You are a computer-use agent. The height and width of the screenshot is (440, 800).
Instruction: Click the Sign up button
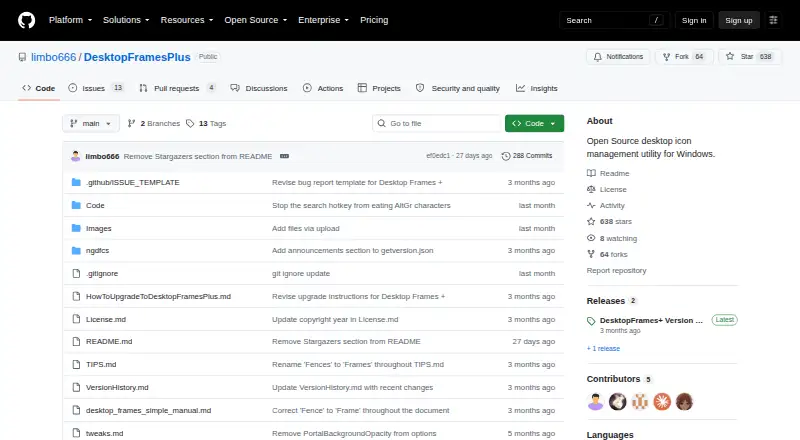[x=739, y=20]
